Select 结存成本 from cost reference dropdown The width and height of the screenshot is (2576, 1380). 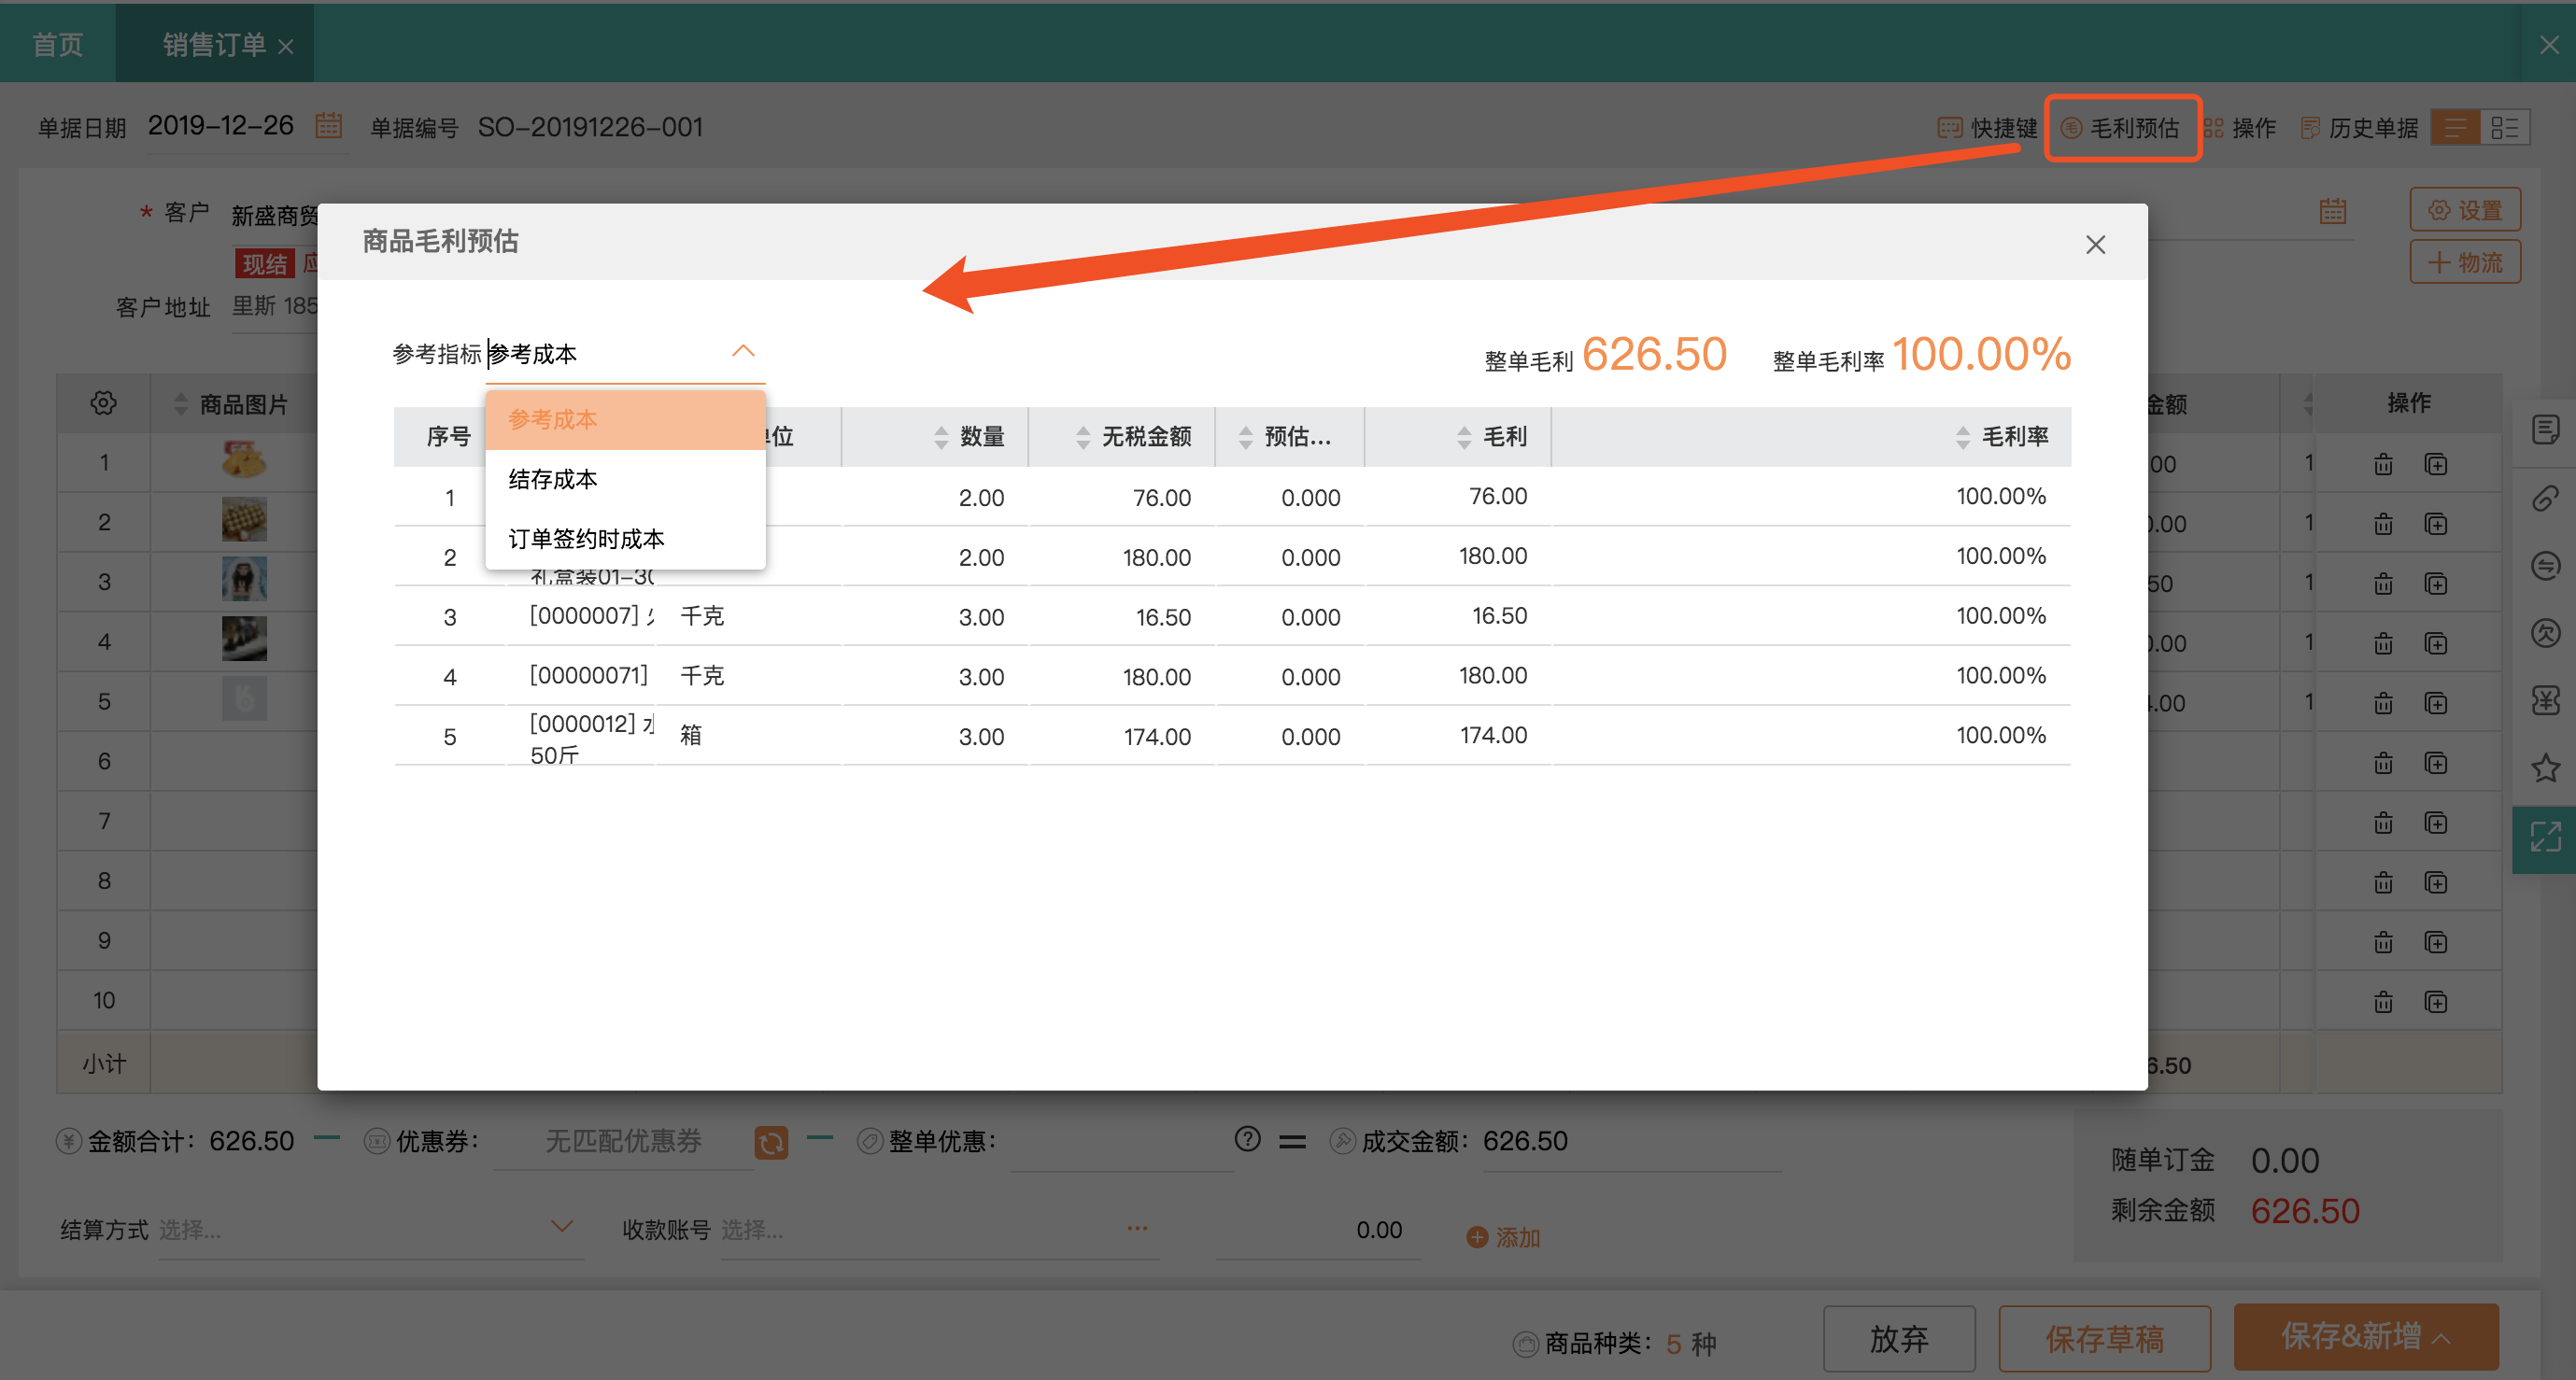(x=554, y=481)
